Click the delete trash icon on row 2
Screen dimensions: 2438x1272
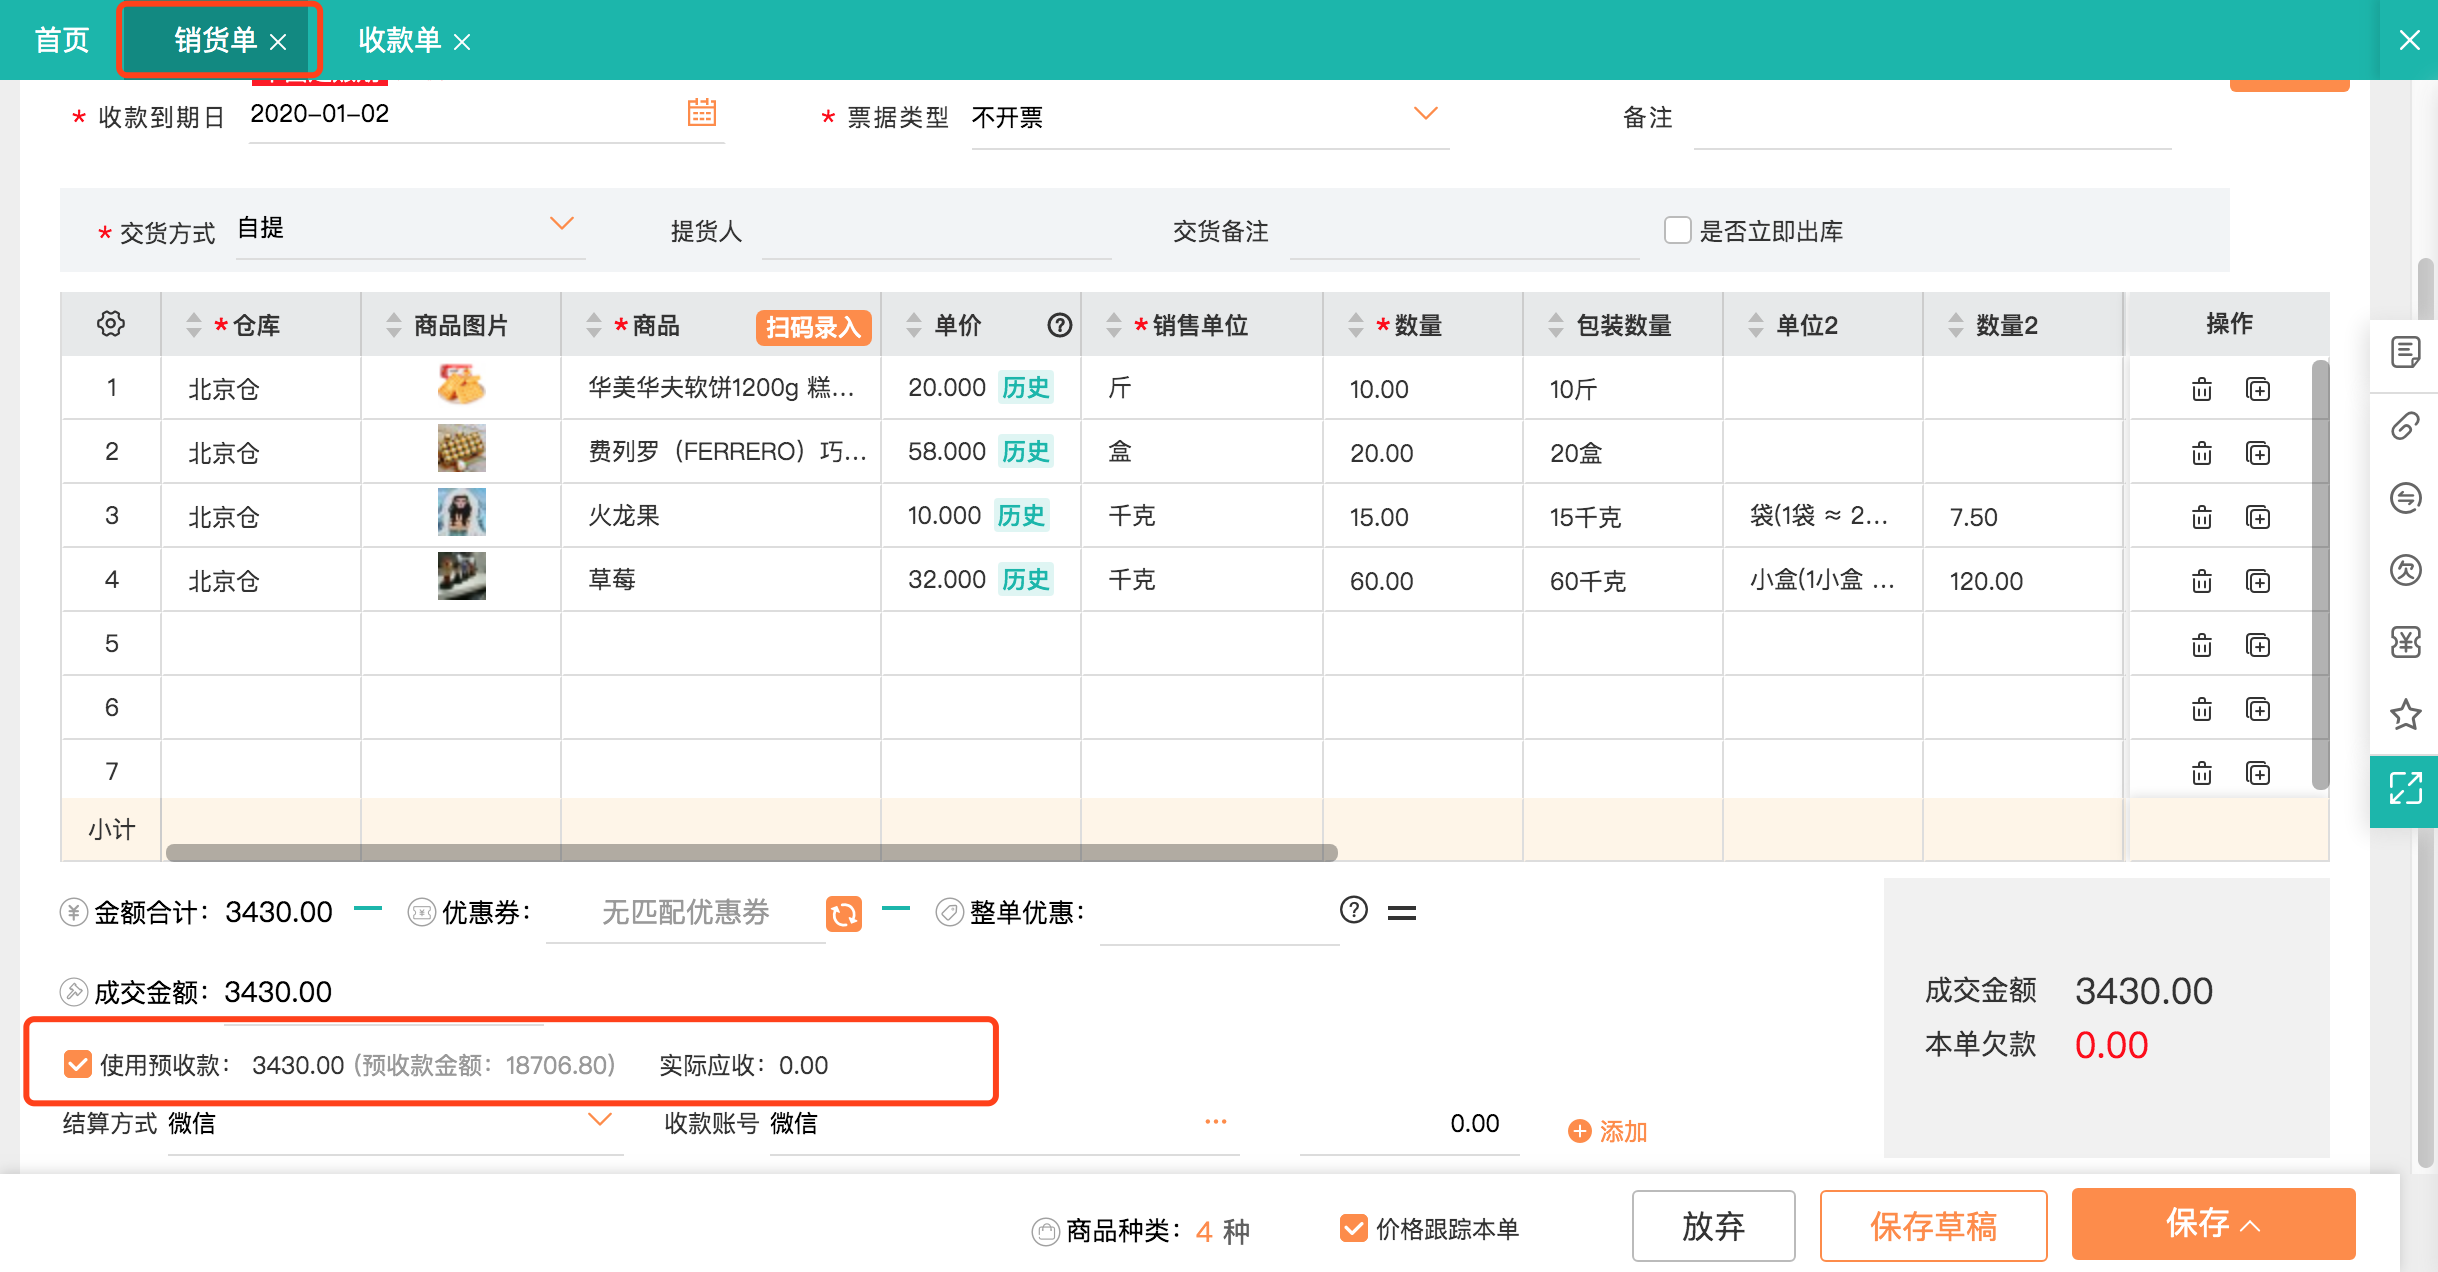point(2201,453)
